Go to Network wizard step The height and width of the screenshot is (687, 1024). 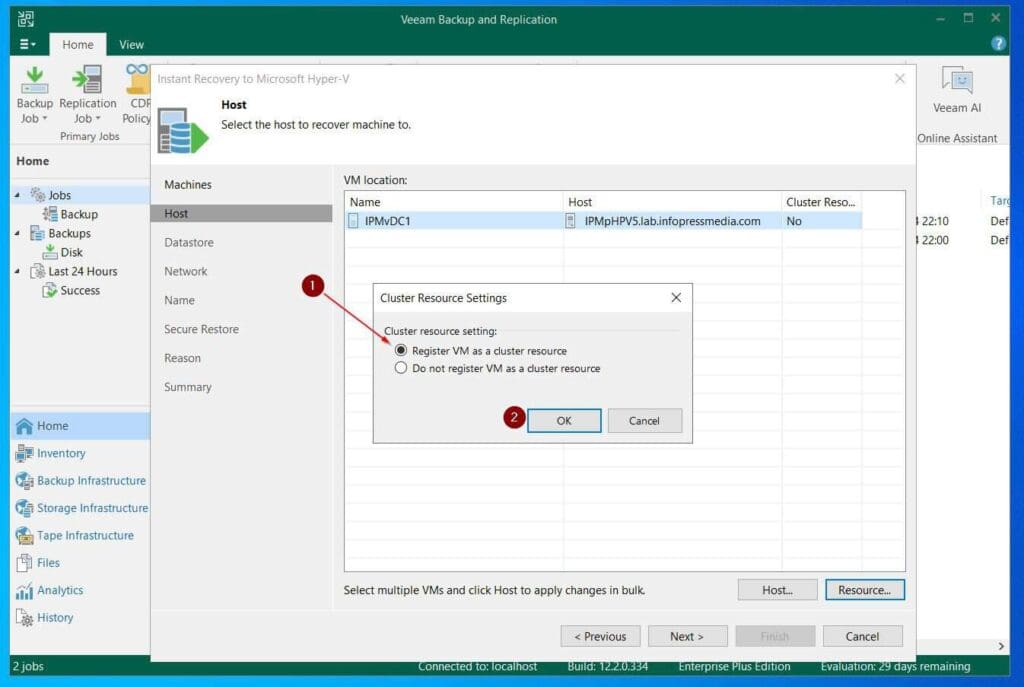(x=185, y=271)
